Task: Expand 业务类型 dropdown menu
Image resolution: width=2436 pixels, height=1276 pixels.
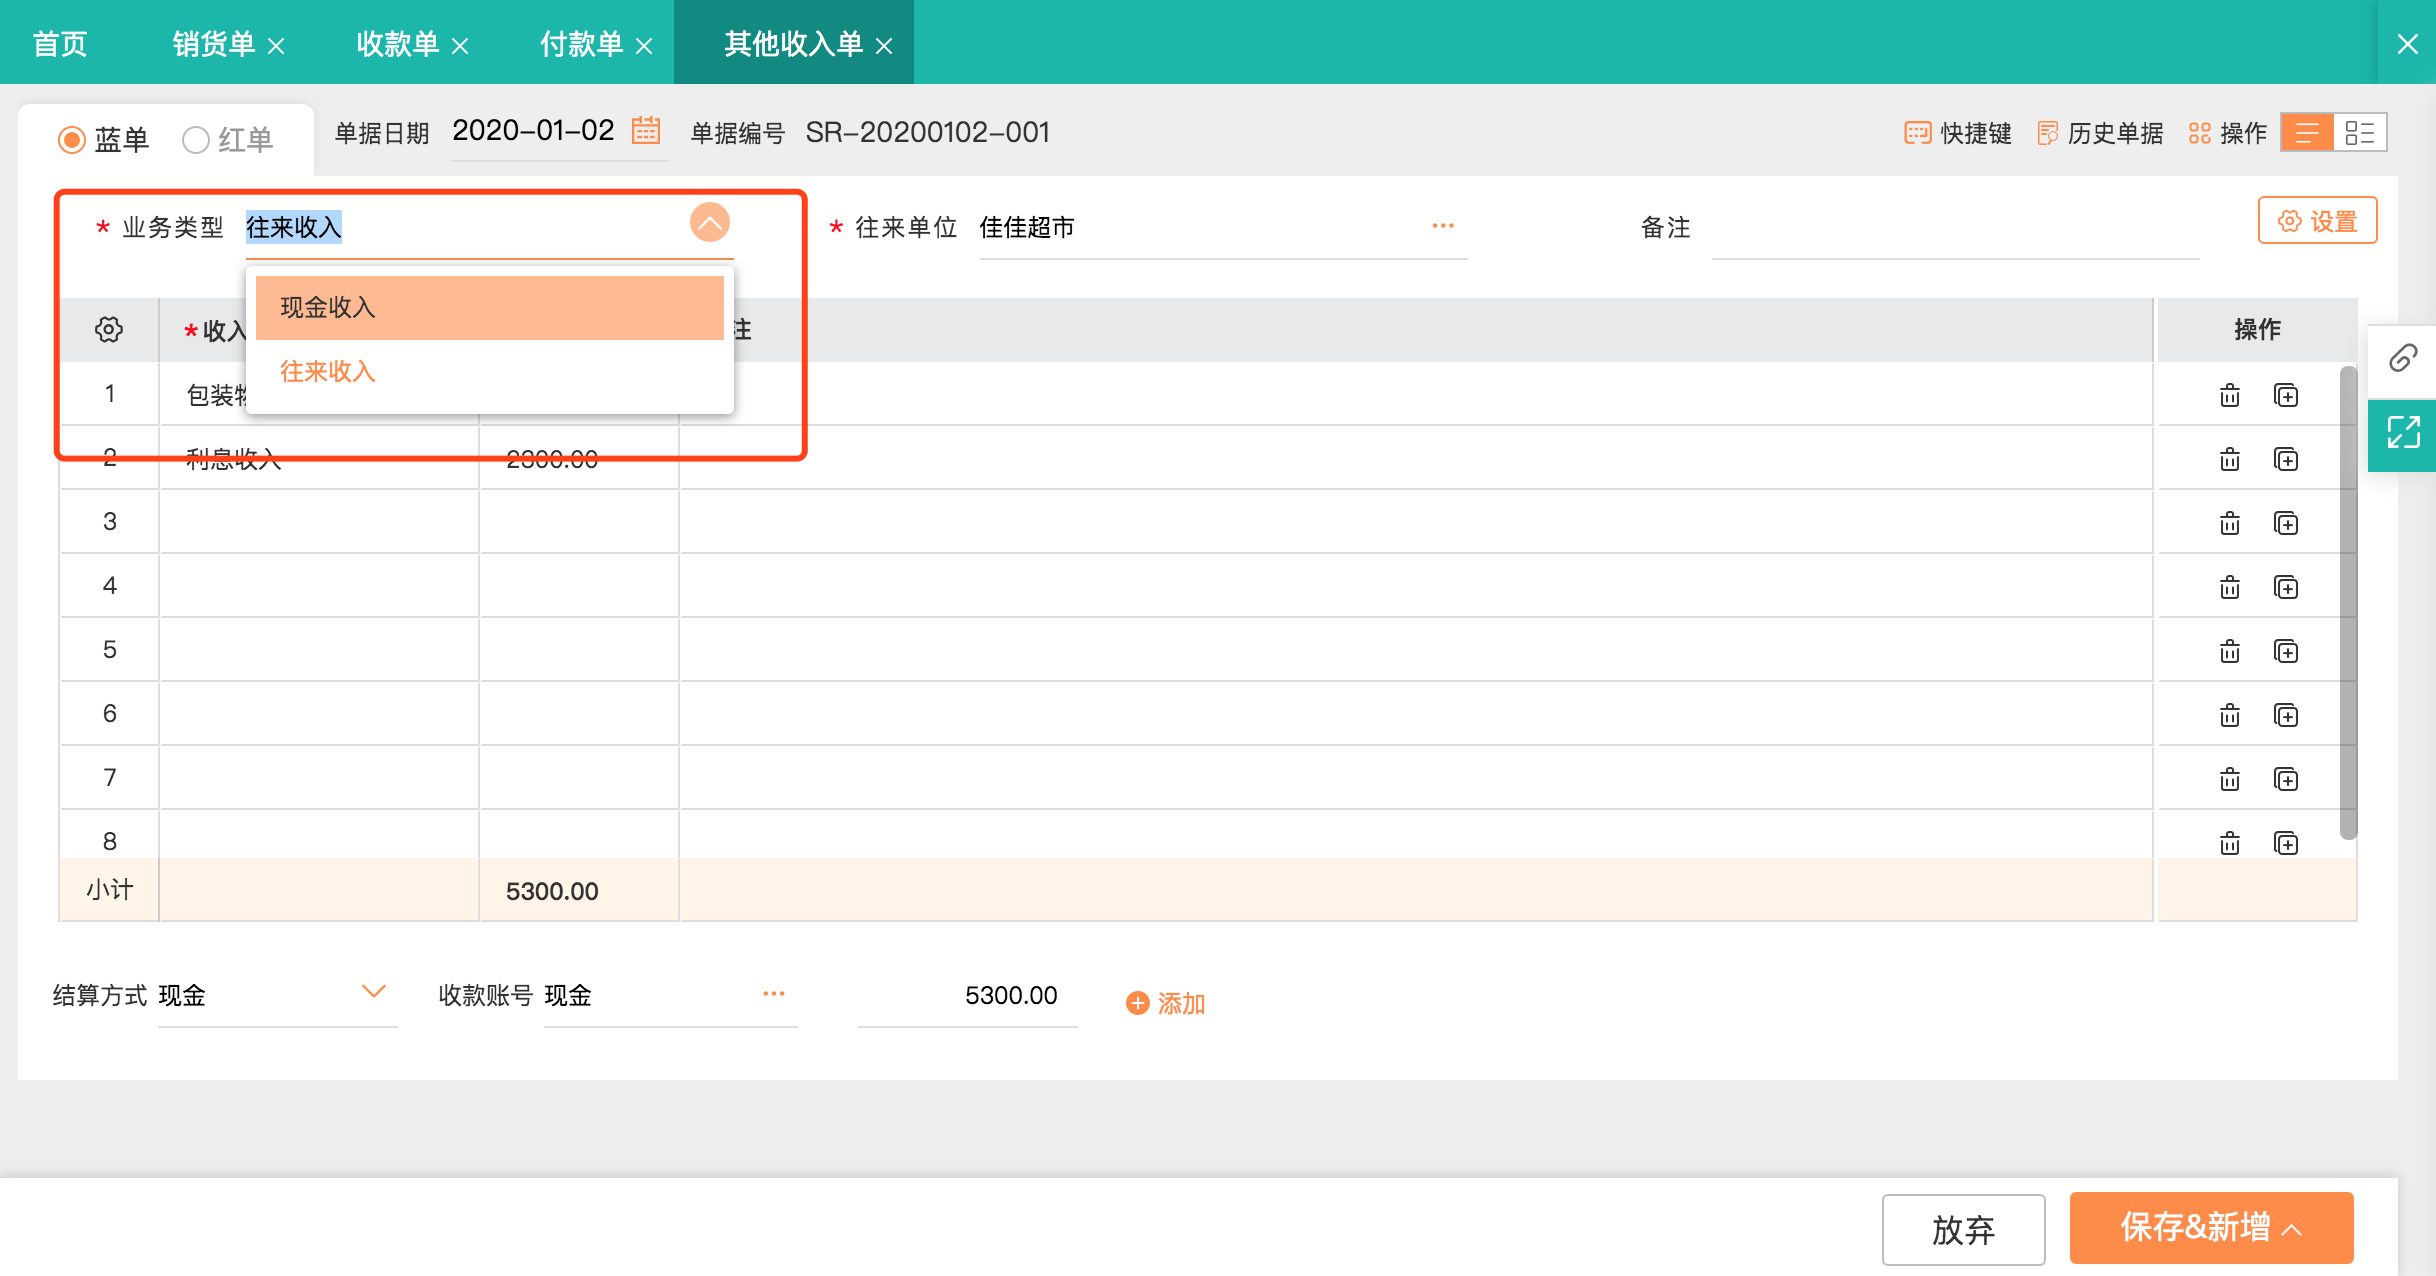Action: tap(710, 226)
